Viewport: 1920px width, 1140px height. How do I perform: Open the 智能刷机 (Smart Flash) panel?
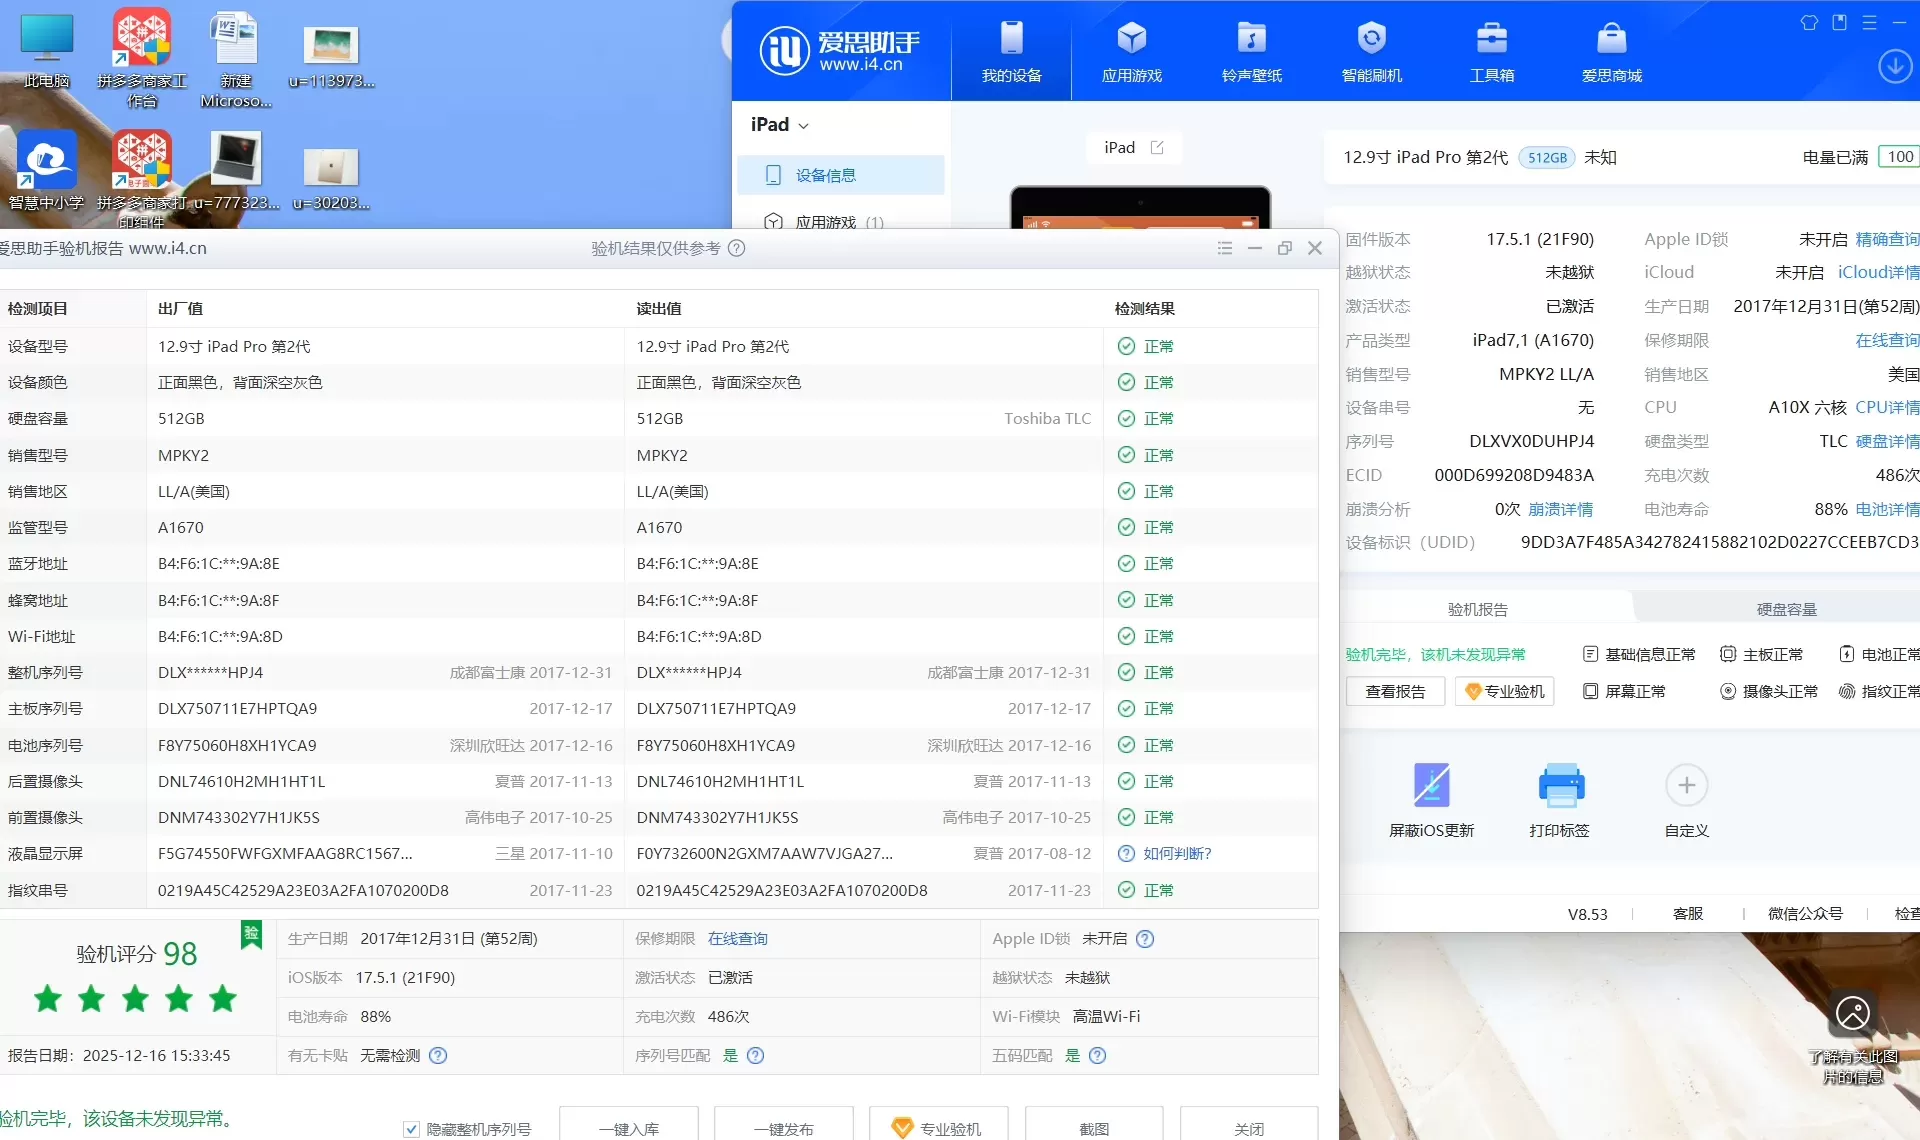tap(1371, 50)
